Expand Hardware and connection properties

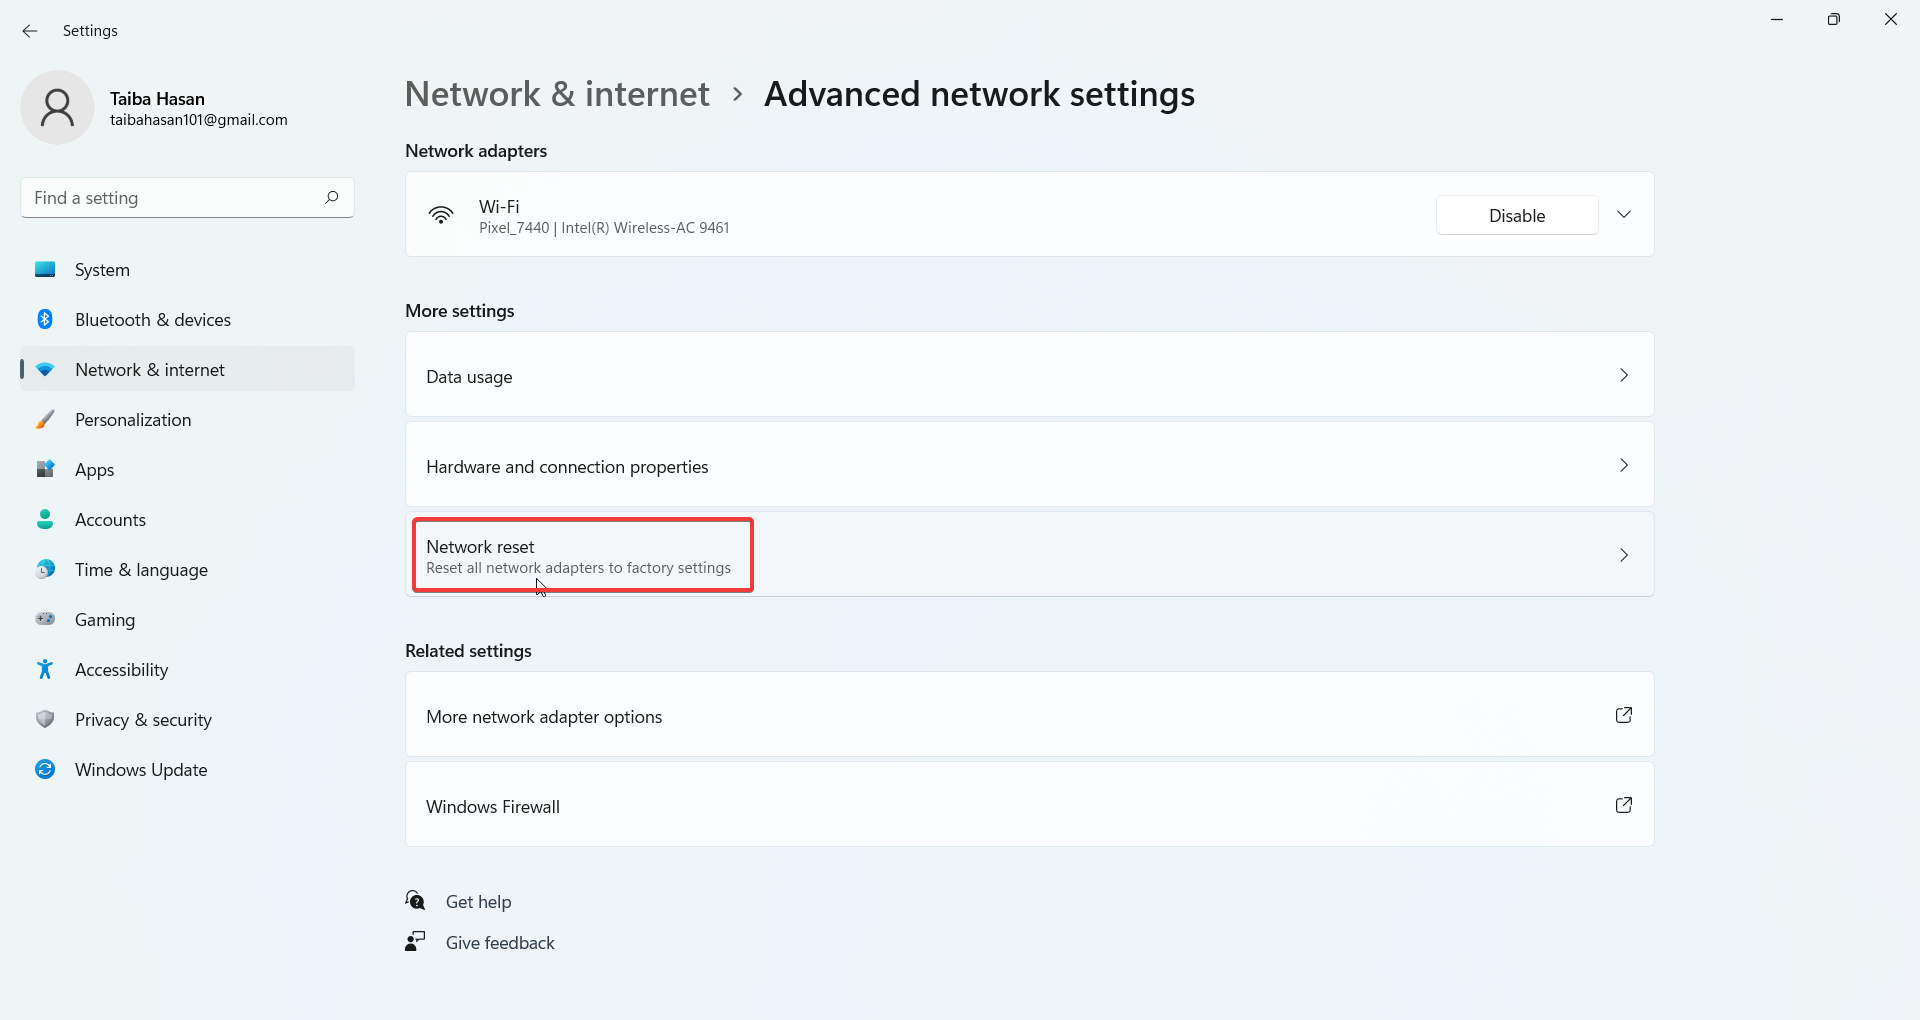point(1029,465)
